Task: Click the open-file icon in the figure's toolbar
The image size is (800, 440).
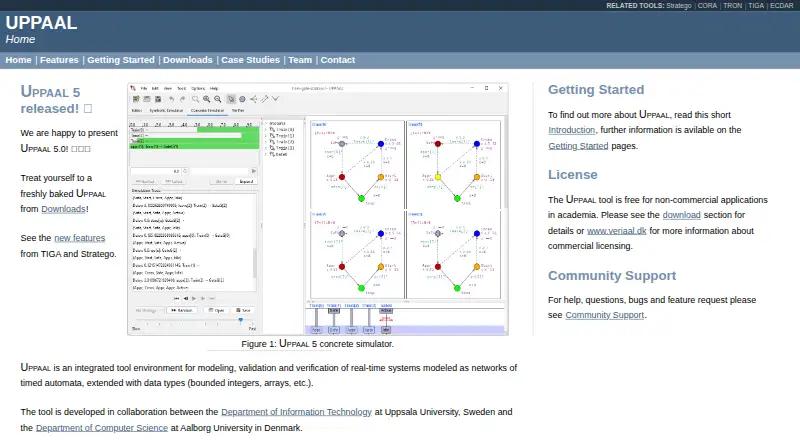Action: pyautogui.click(x=147, y=99)
